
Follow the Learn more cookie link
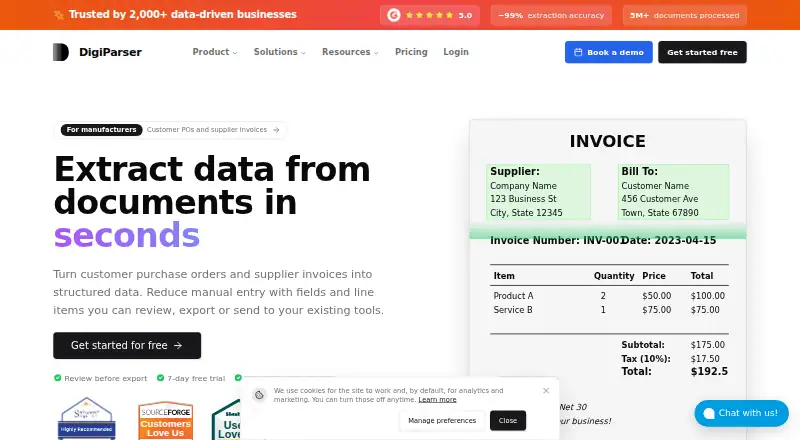tap(437, 400)
